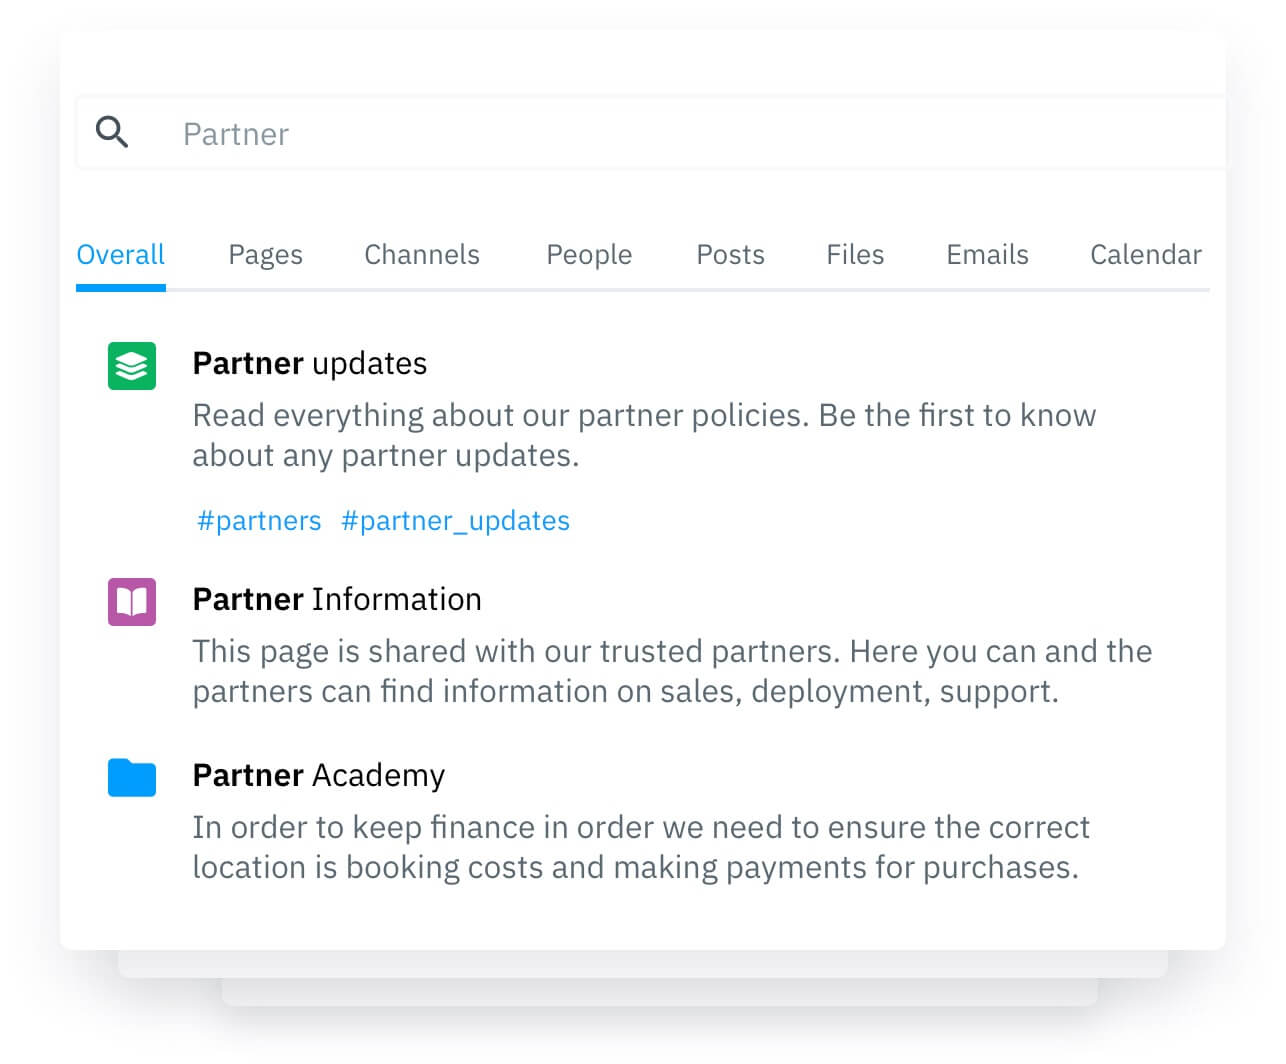Open the Files tab
The image size is (1286, 1064).
click(x=854, y=255)
